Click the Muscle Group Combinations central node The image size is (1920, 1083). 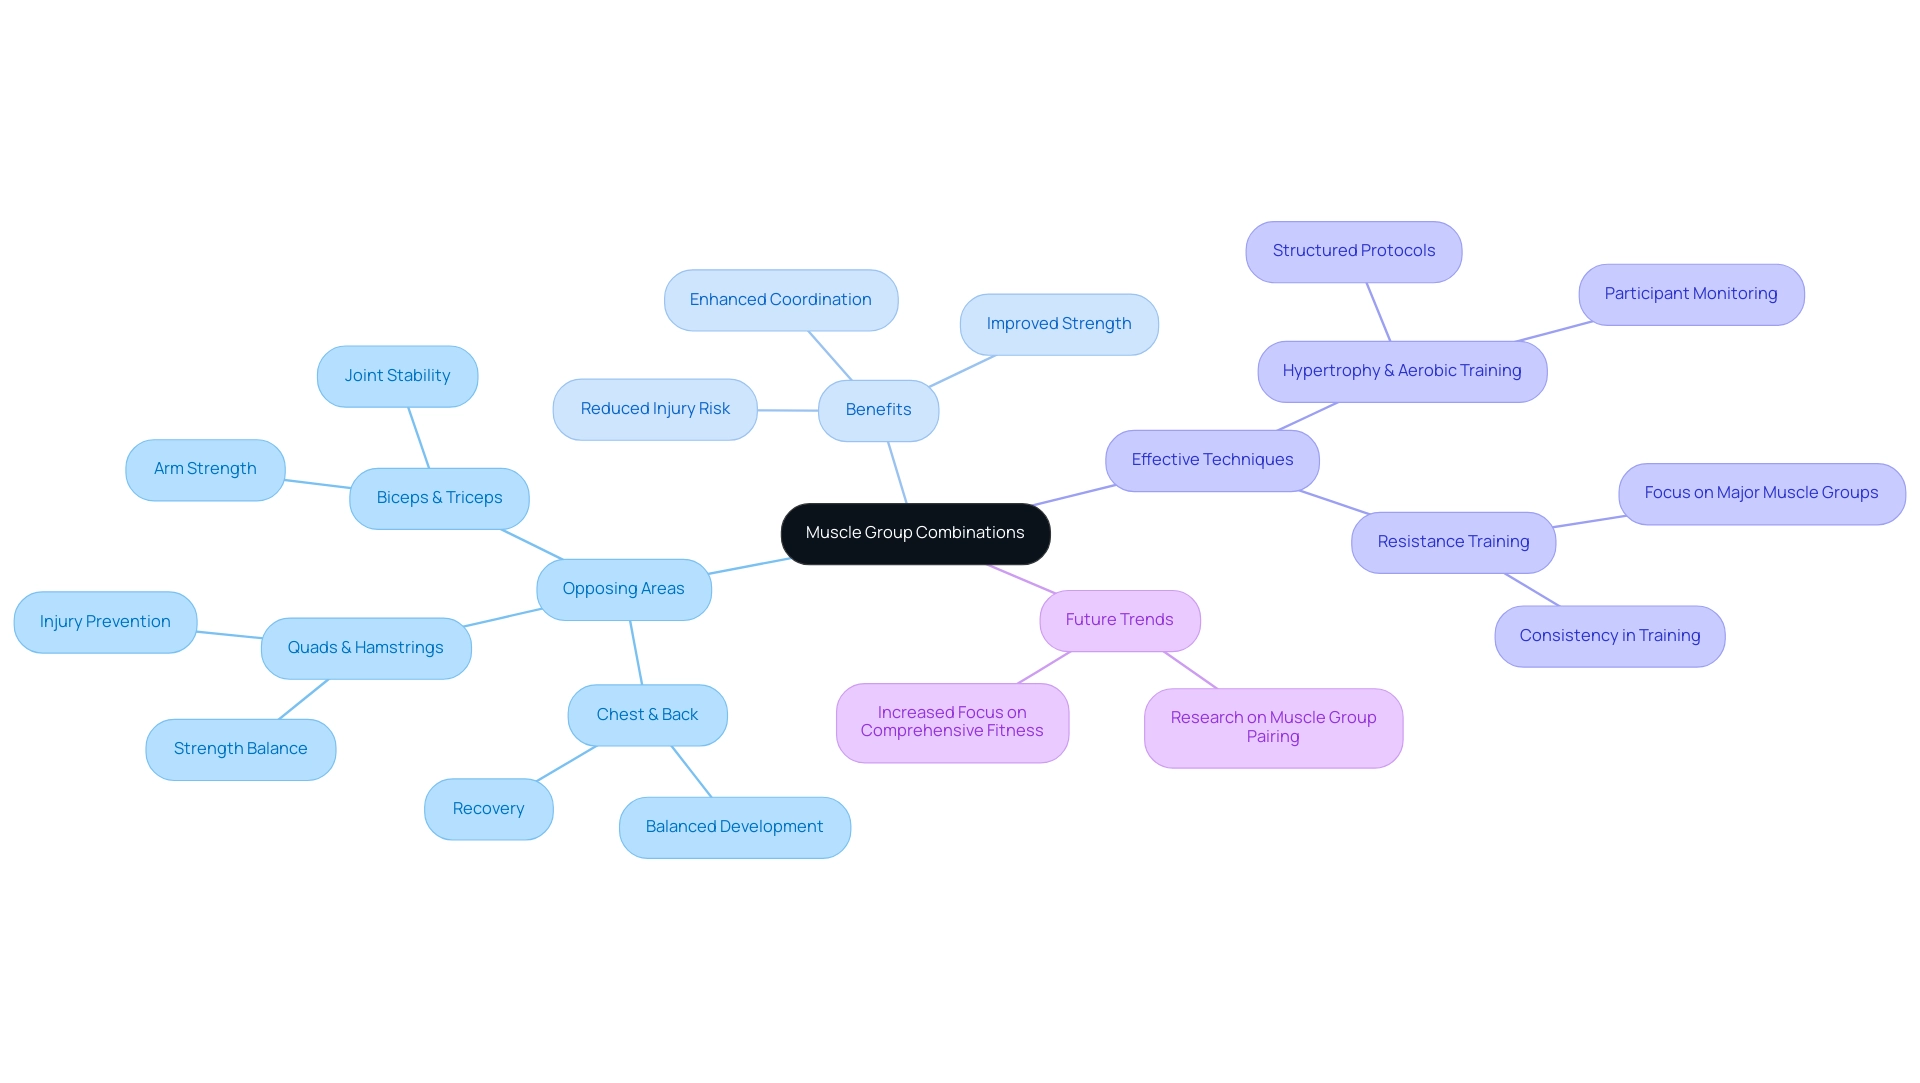[x=915, y=533]
